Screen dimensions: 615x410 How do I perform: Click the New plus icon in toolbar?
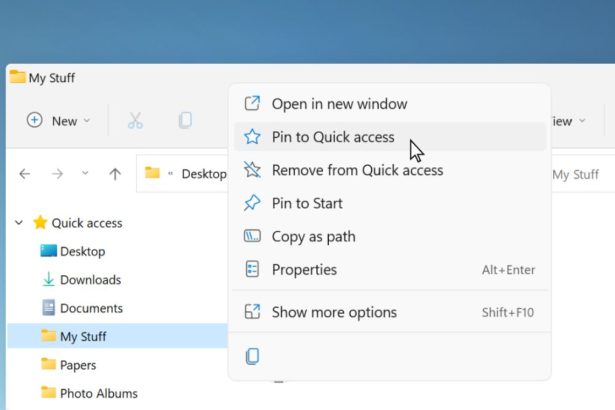pyautogui.click(x=35, y=120)
